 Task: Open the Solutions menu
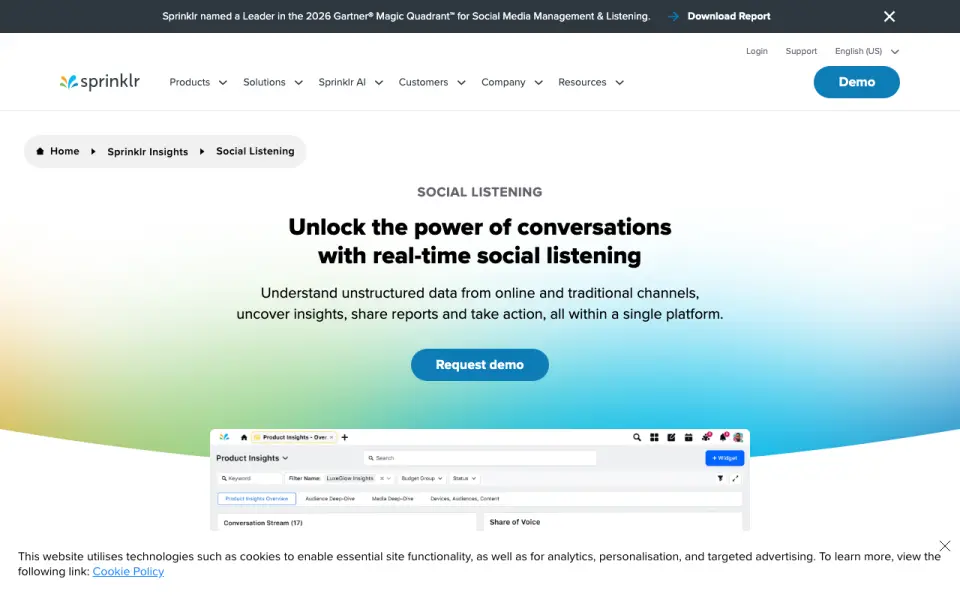click(x=264, y=82)
